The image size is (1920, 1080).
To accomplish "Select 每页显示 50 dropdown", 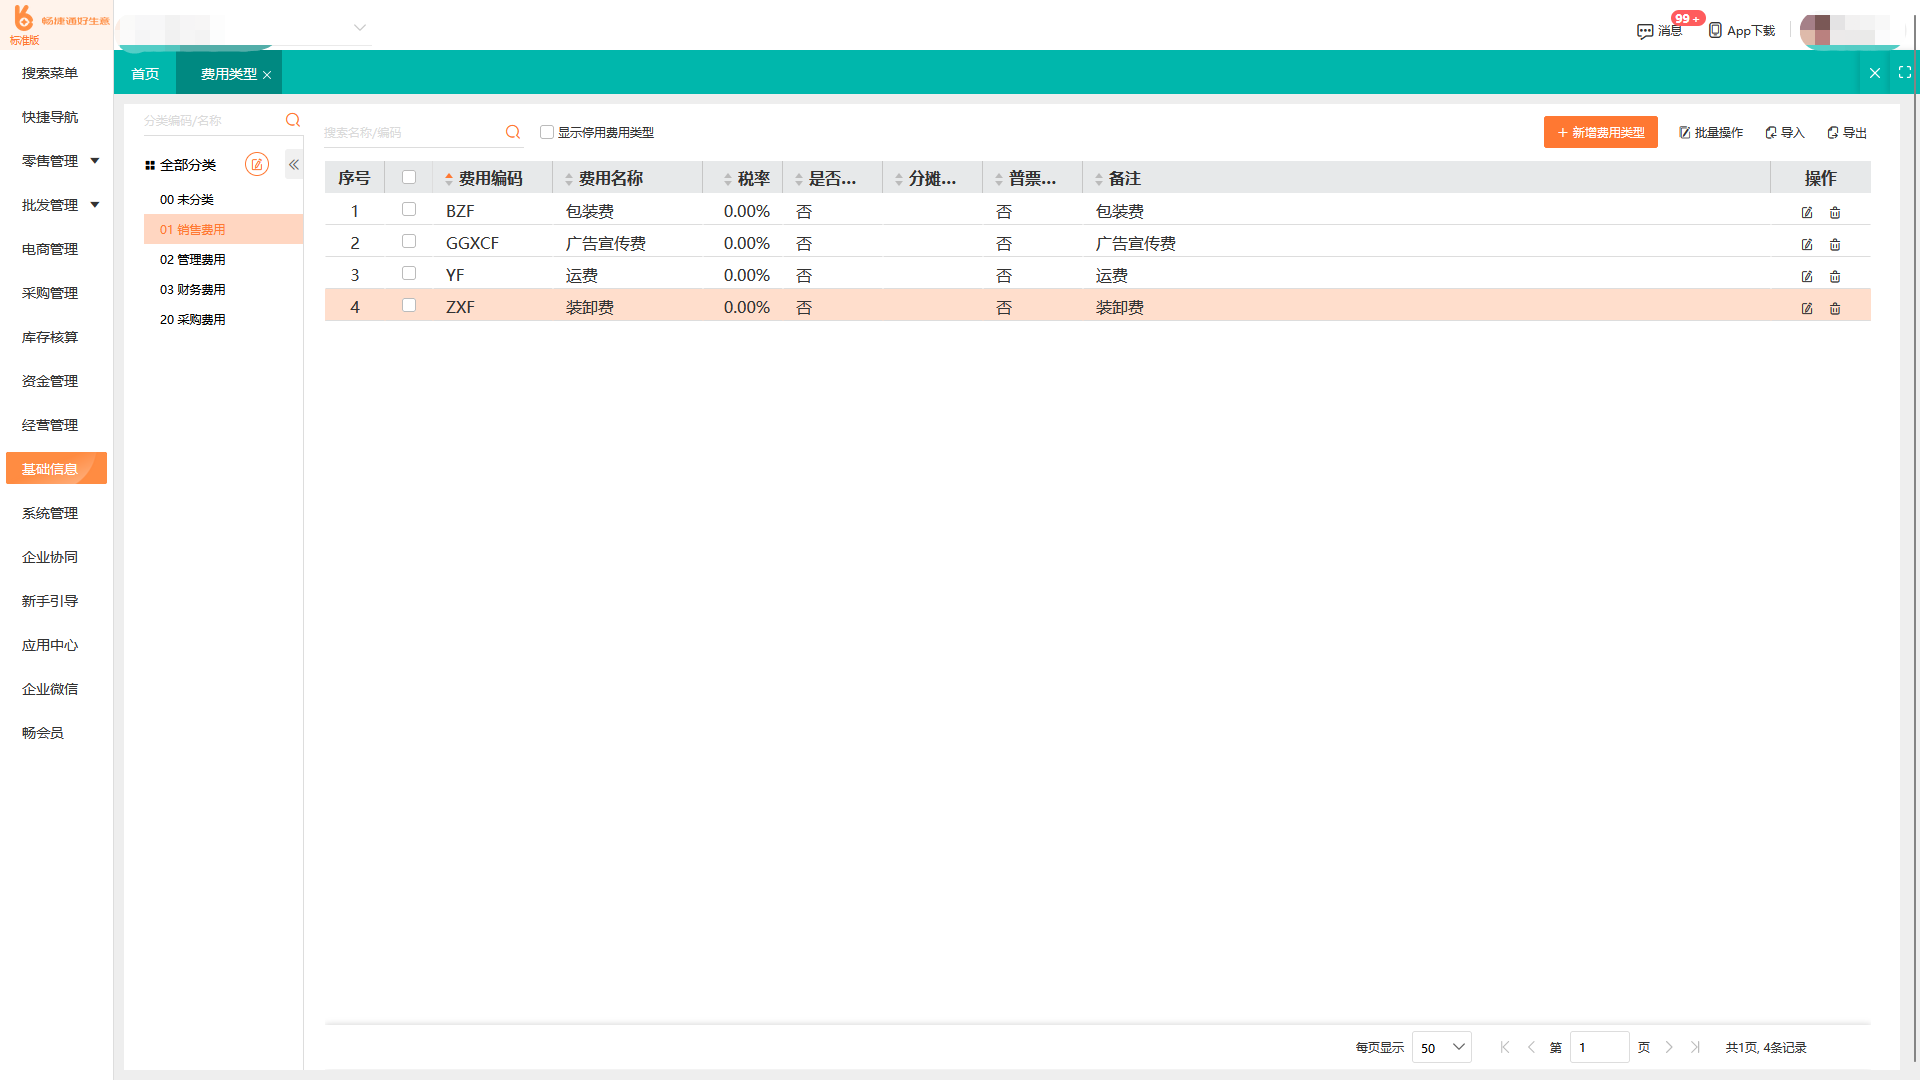I will (x=1440, y=1047).
